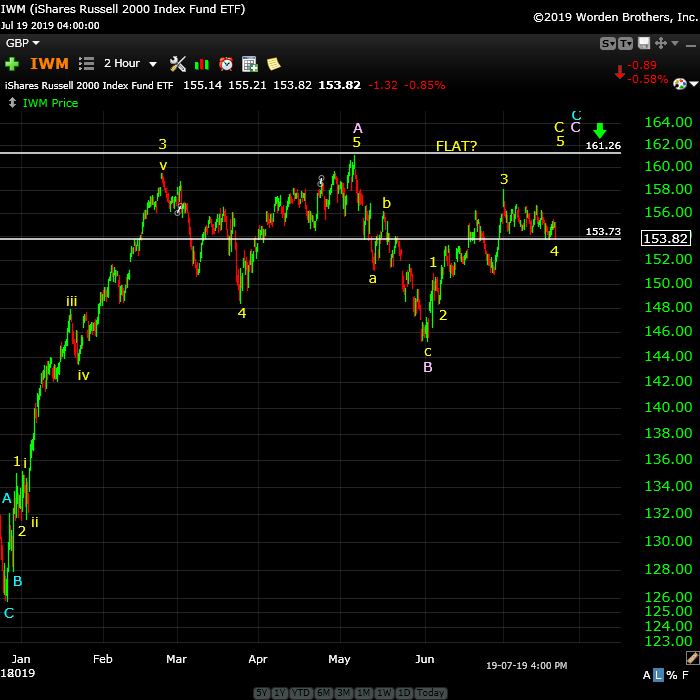The image size is (700, 700).
Task: Click the color palette icon
Action: 679,84
